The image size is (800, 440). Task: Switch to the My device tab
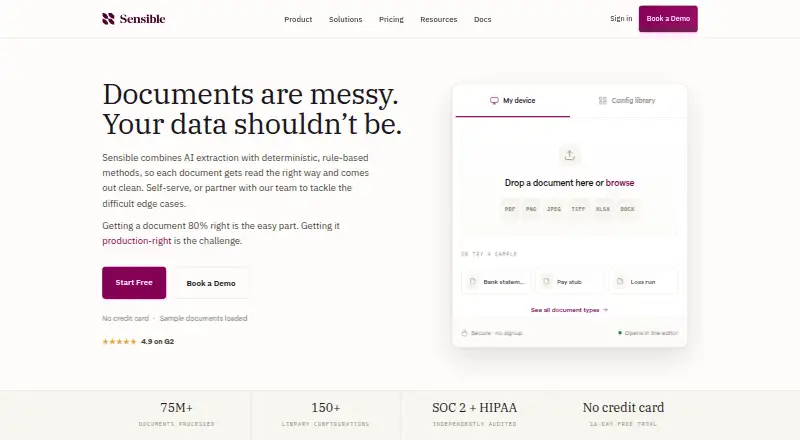pyautogui.click(x=513, y=101)
